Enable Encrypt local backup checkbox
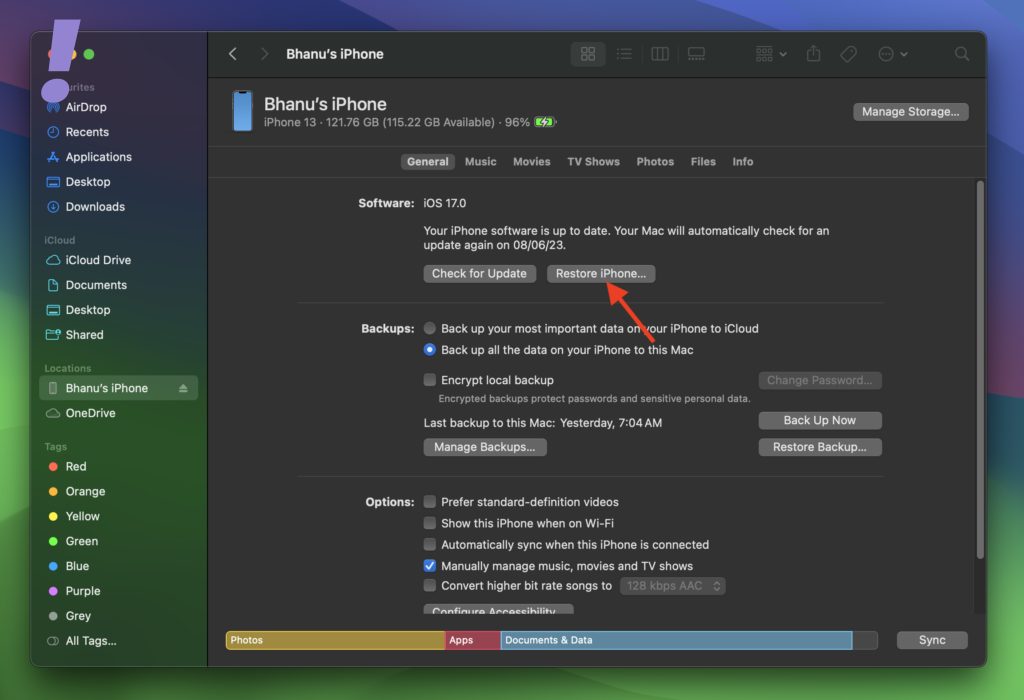Screen dimensions: 1024x700 coord(430,380)
